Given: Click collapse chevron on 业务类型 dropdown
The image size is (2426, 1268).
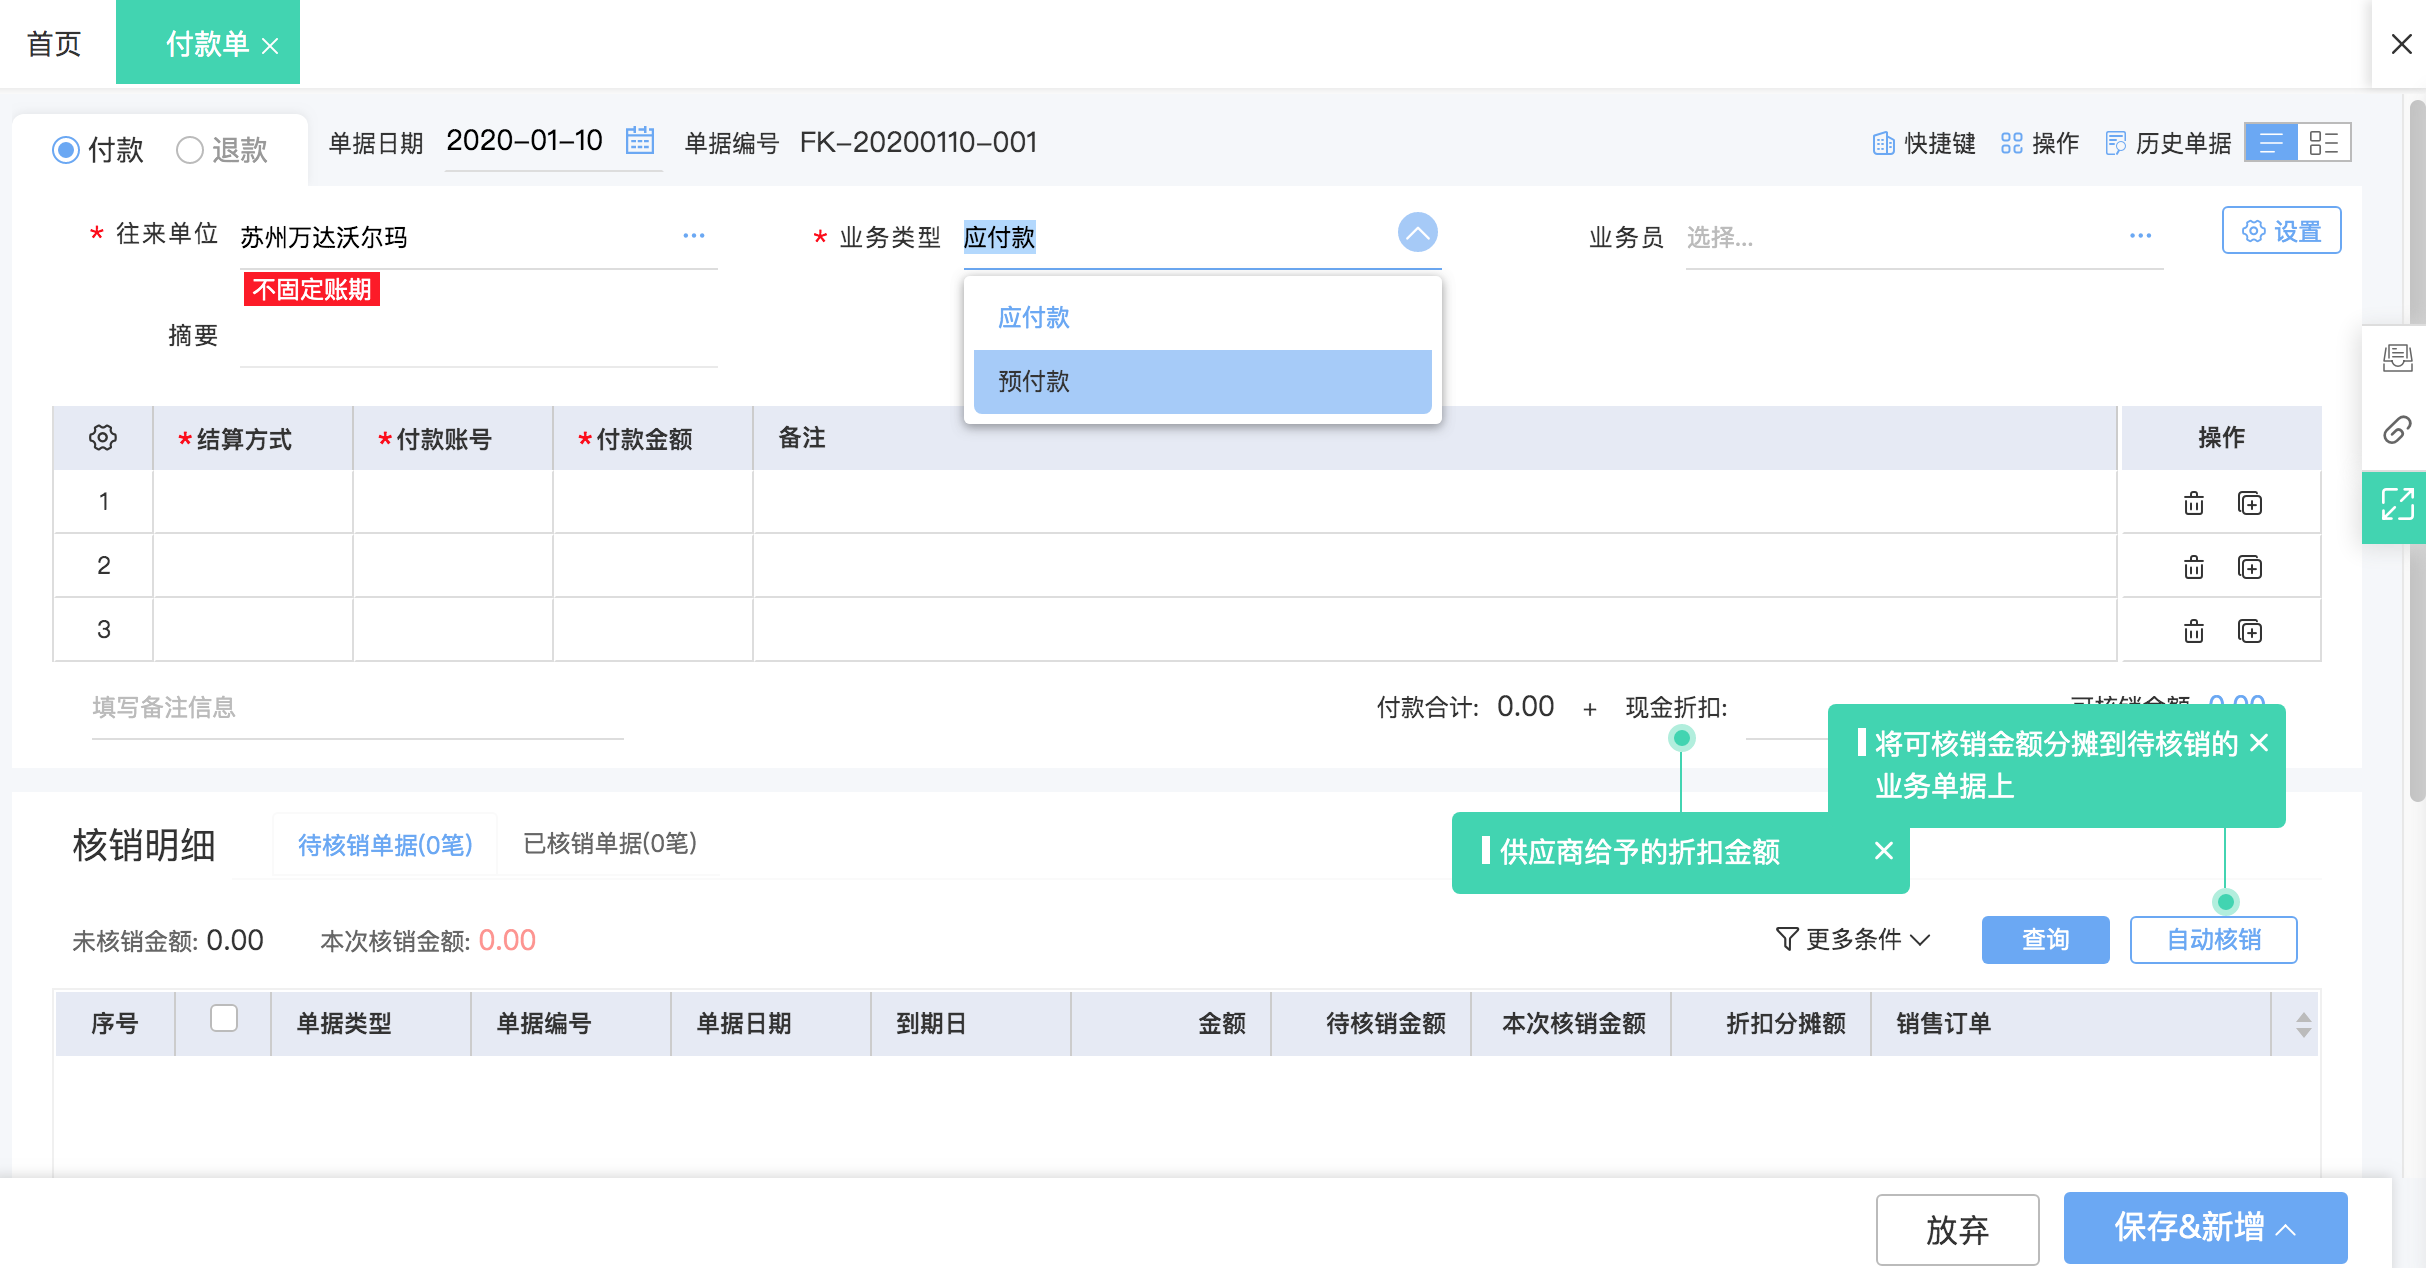Looking at the screenshot, I should pos(1417,233).
